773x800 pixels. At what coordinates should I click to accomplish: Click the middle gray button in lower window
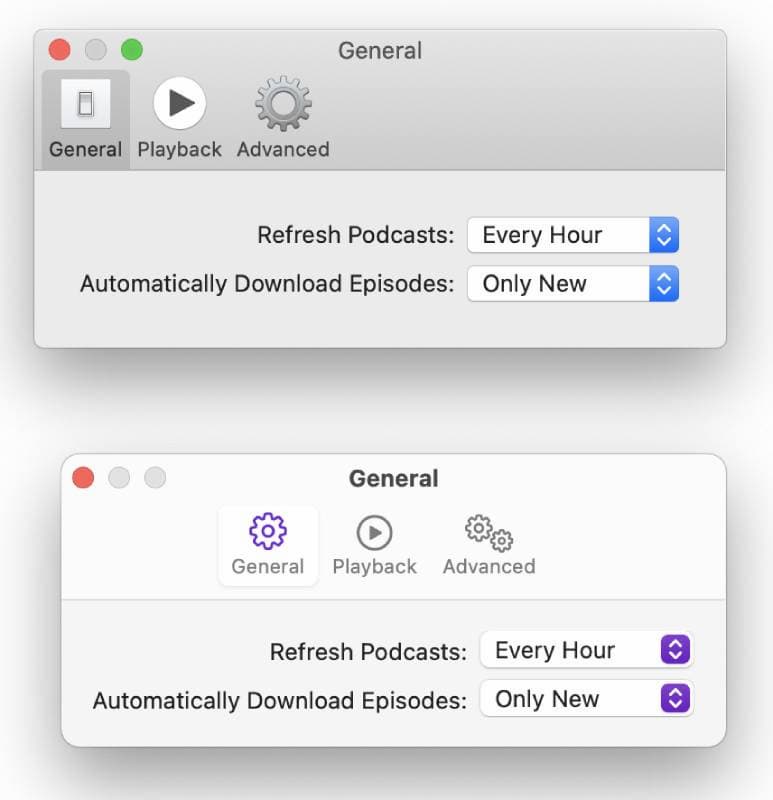point(119,478)
